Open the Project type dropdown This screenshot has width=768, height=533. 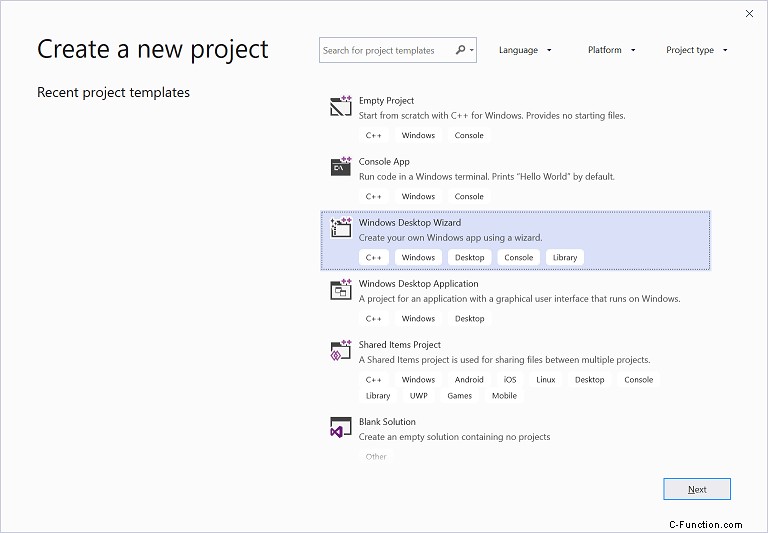point(697,50)
